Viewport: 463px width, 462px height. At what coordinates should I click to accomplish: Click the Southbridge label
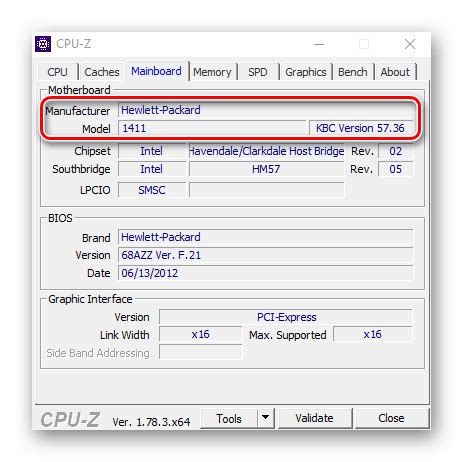(81, 169)
